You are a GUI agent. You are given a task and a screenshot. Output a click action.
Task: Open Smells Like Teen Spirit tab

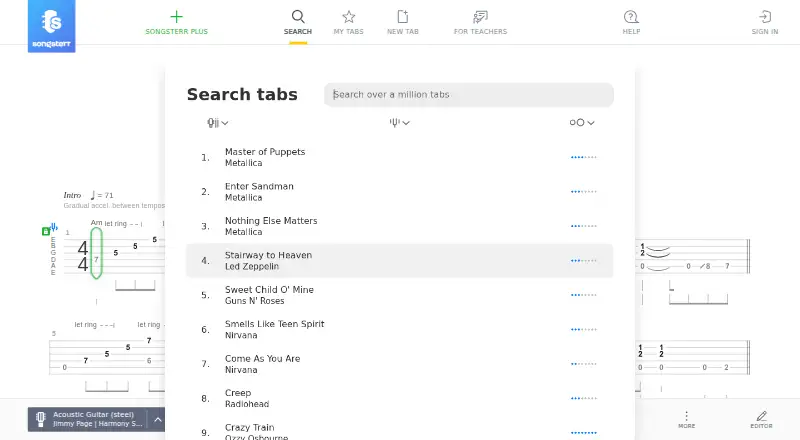[x=399, y=330]
